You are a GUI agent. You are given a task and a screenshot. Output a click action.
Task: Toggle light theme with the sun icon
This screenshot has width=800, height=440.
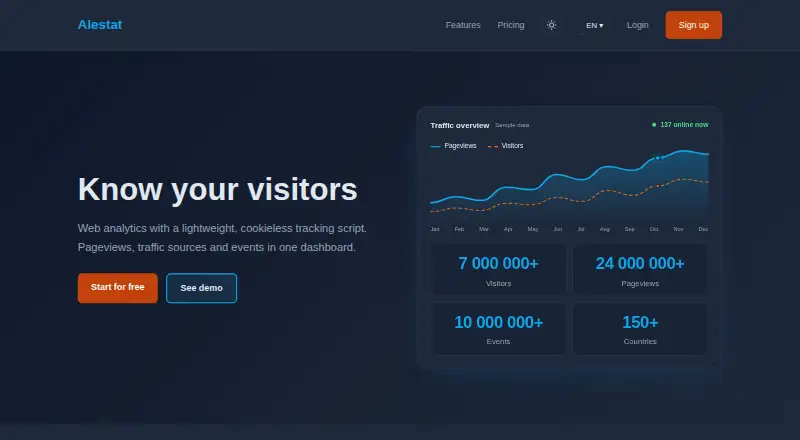click(x=552, y=25)
